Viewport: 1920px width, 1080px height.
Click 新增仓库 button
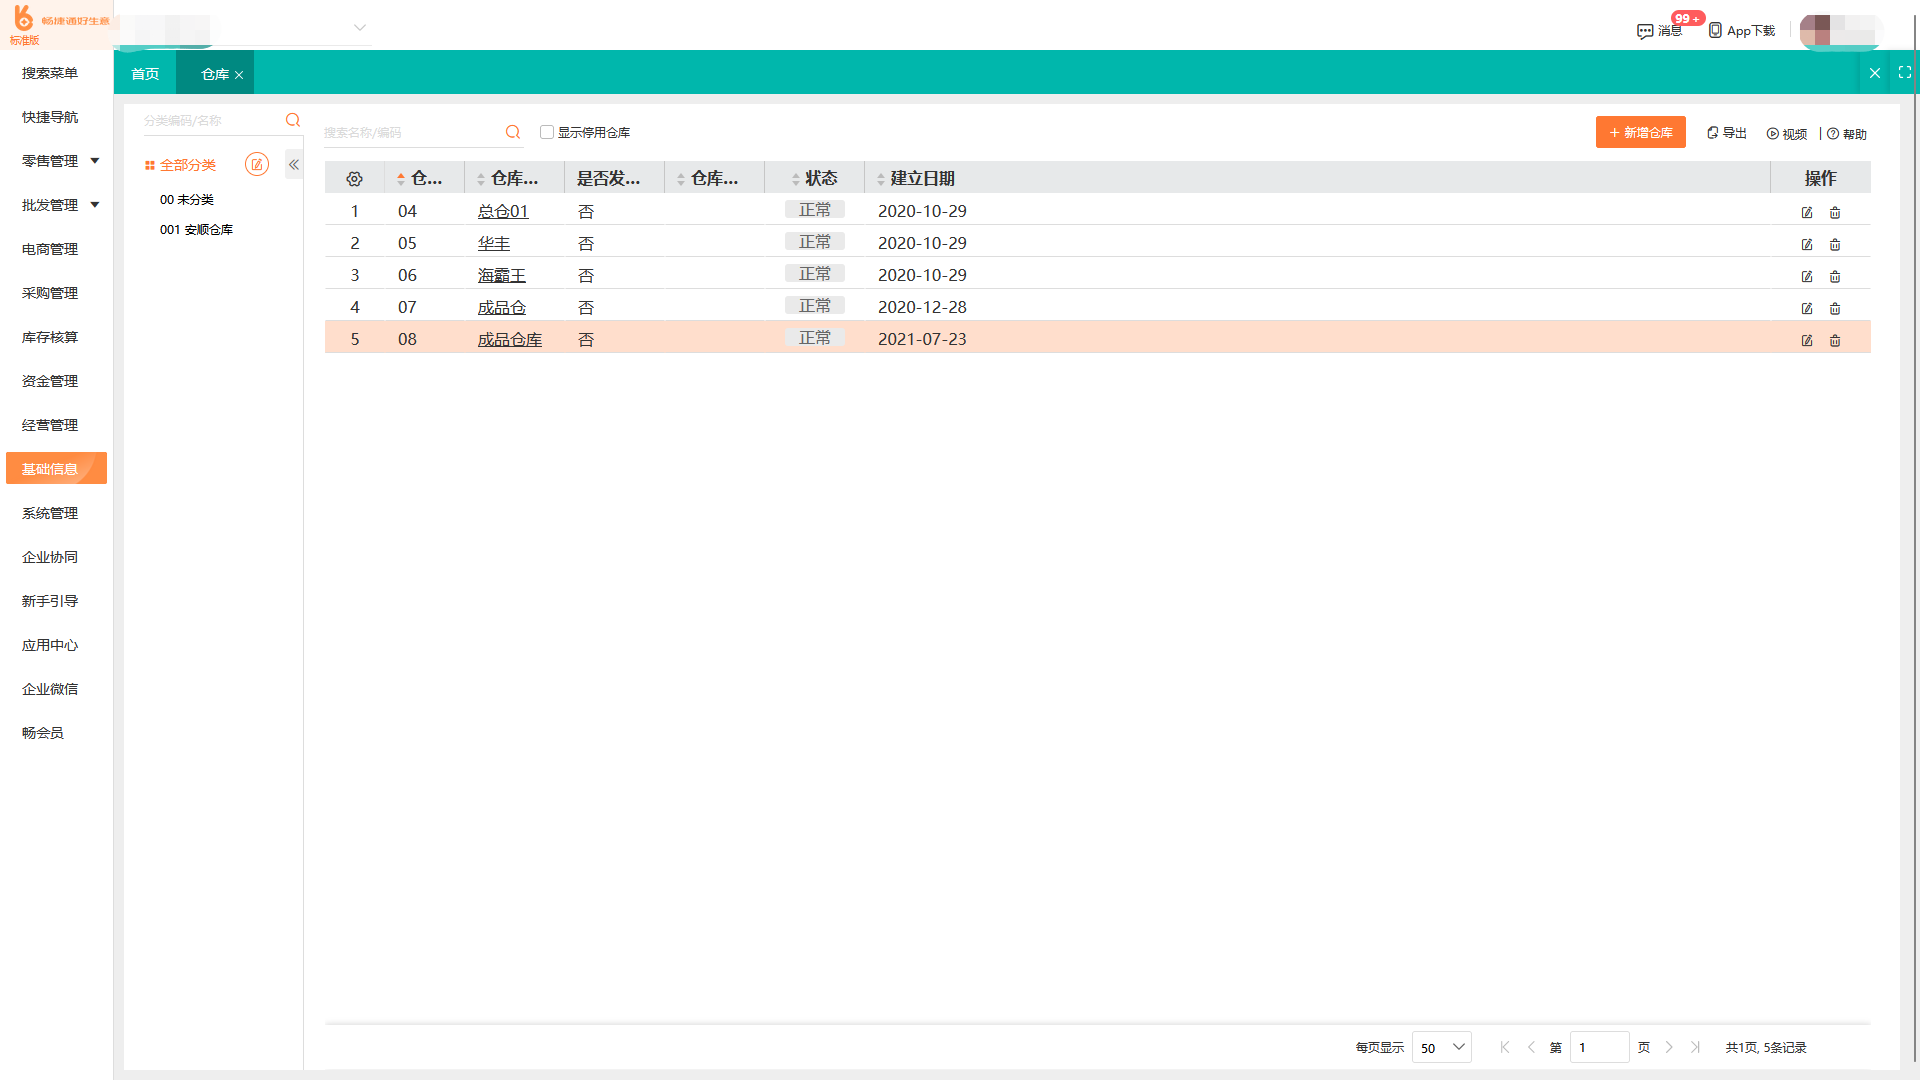pyautogui.click(x=1640, y=131)
